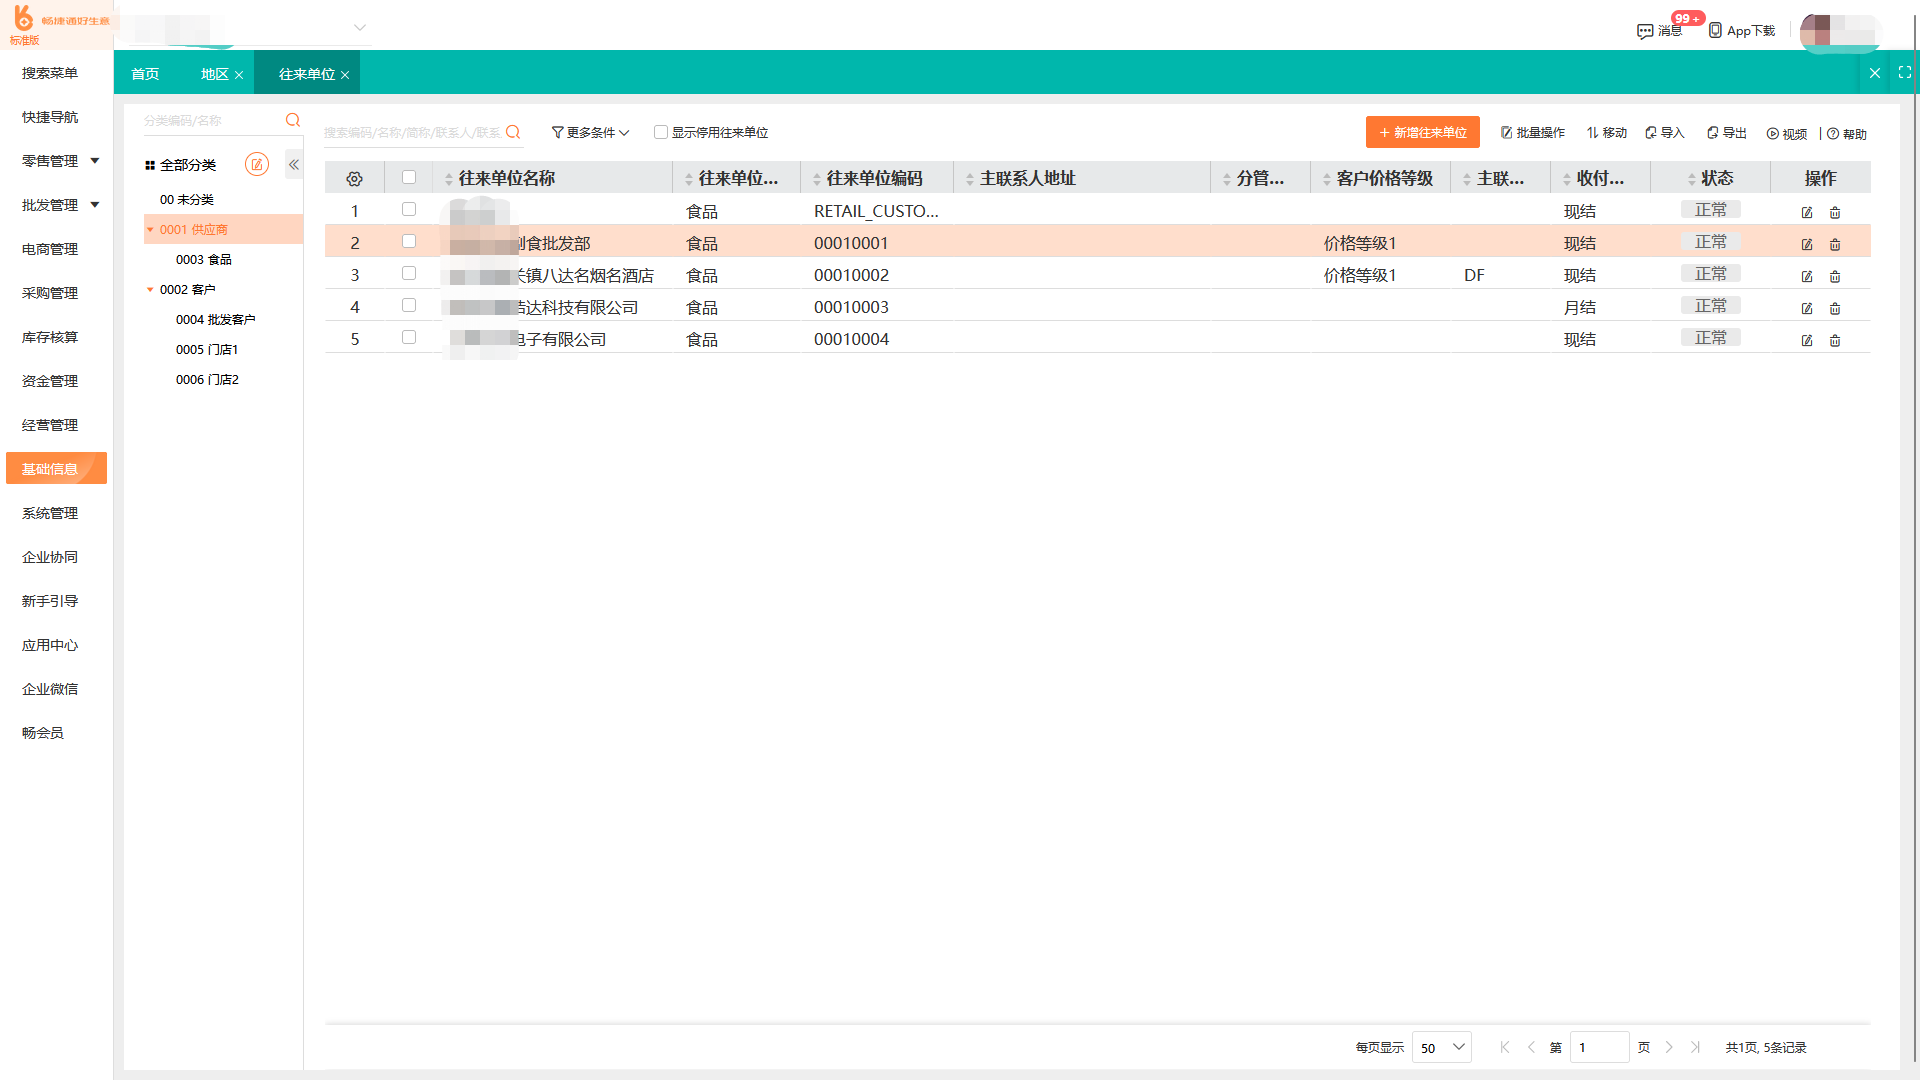Expand 每页显示 50 dropdown
Screen dimensions: 1920x1080
click(x=1440, y=1048)
